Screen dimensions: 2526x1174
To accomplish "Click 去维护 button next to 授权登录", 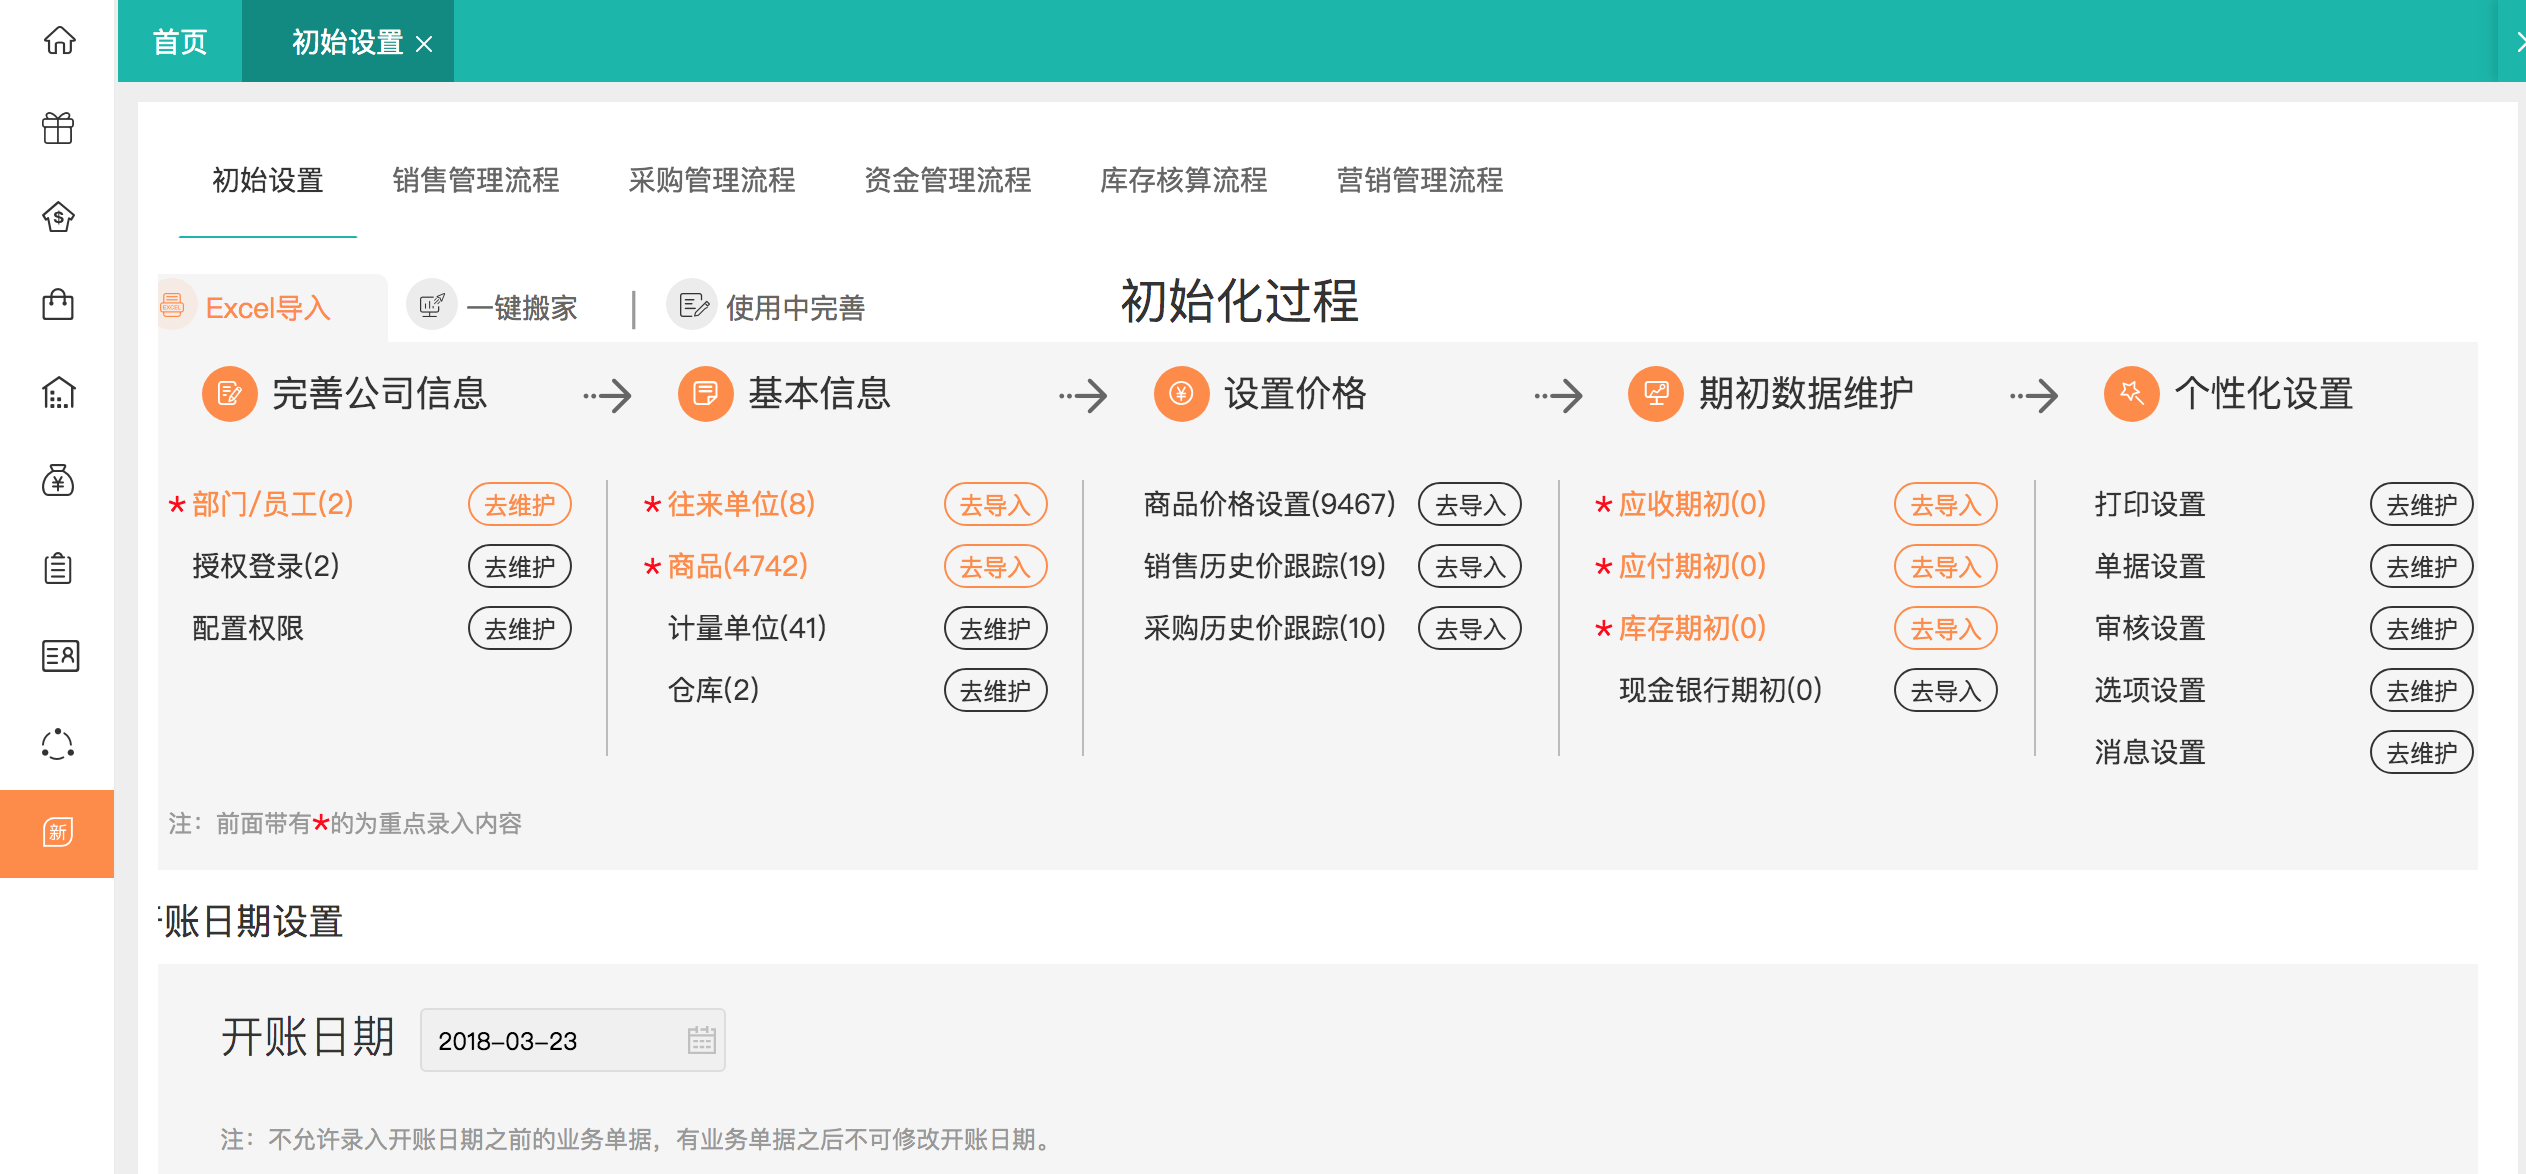I will (x=514, y=567).
